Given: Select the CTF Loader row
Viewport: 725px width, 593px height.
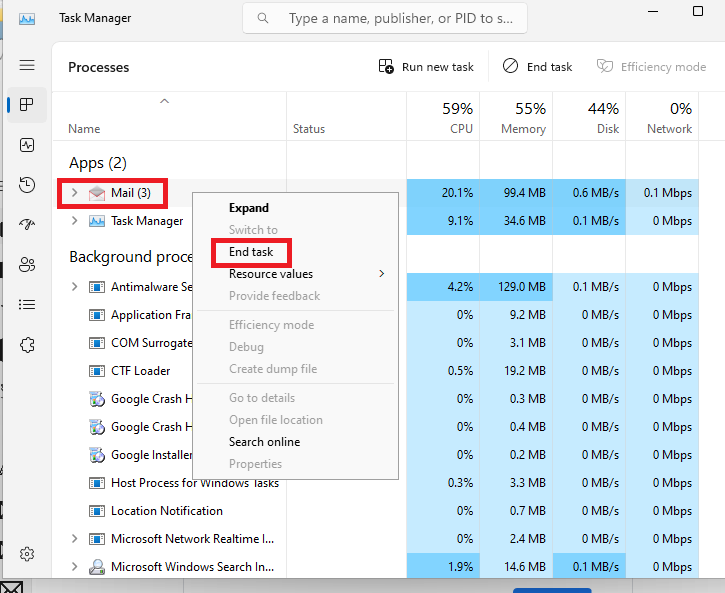Looking at the screenshot, I should (375, 371).
